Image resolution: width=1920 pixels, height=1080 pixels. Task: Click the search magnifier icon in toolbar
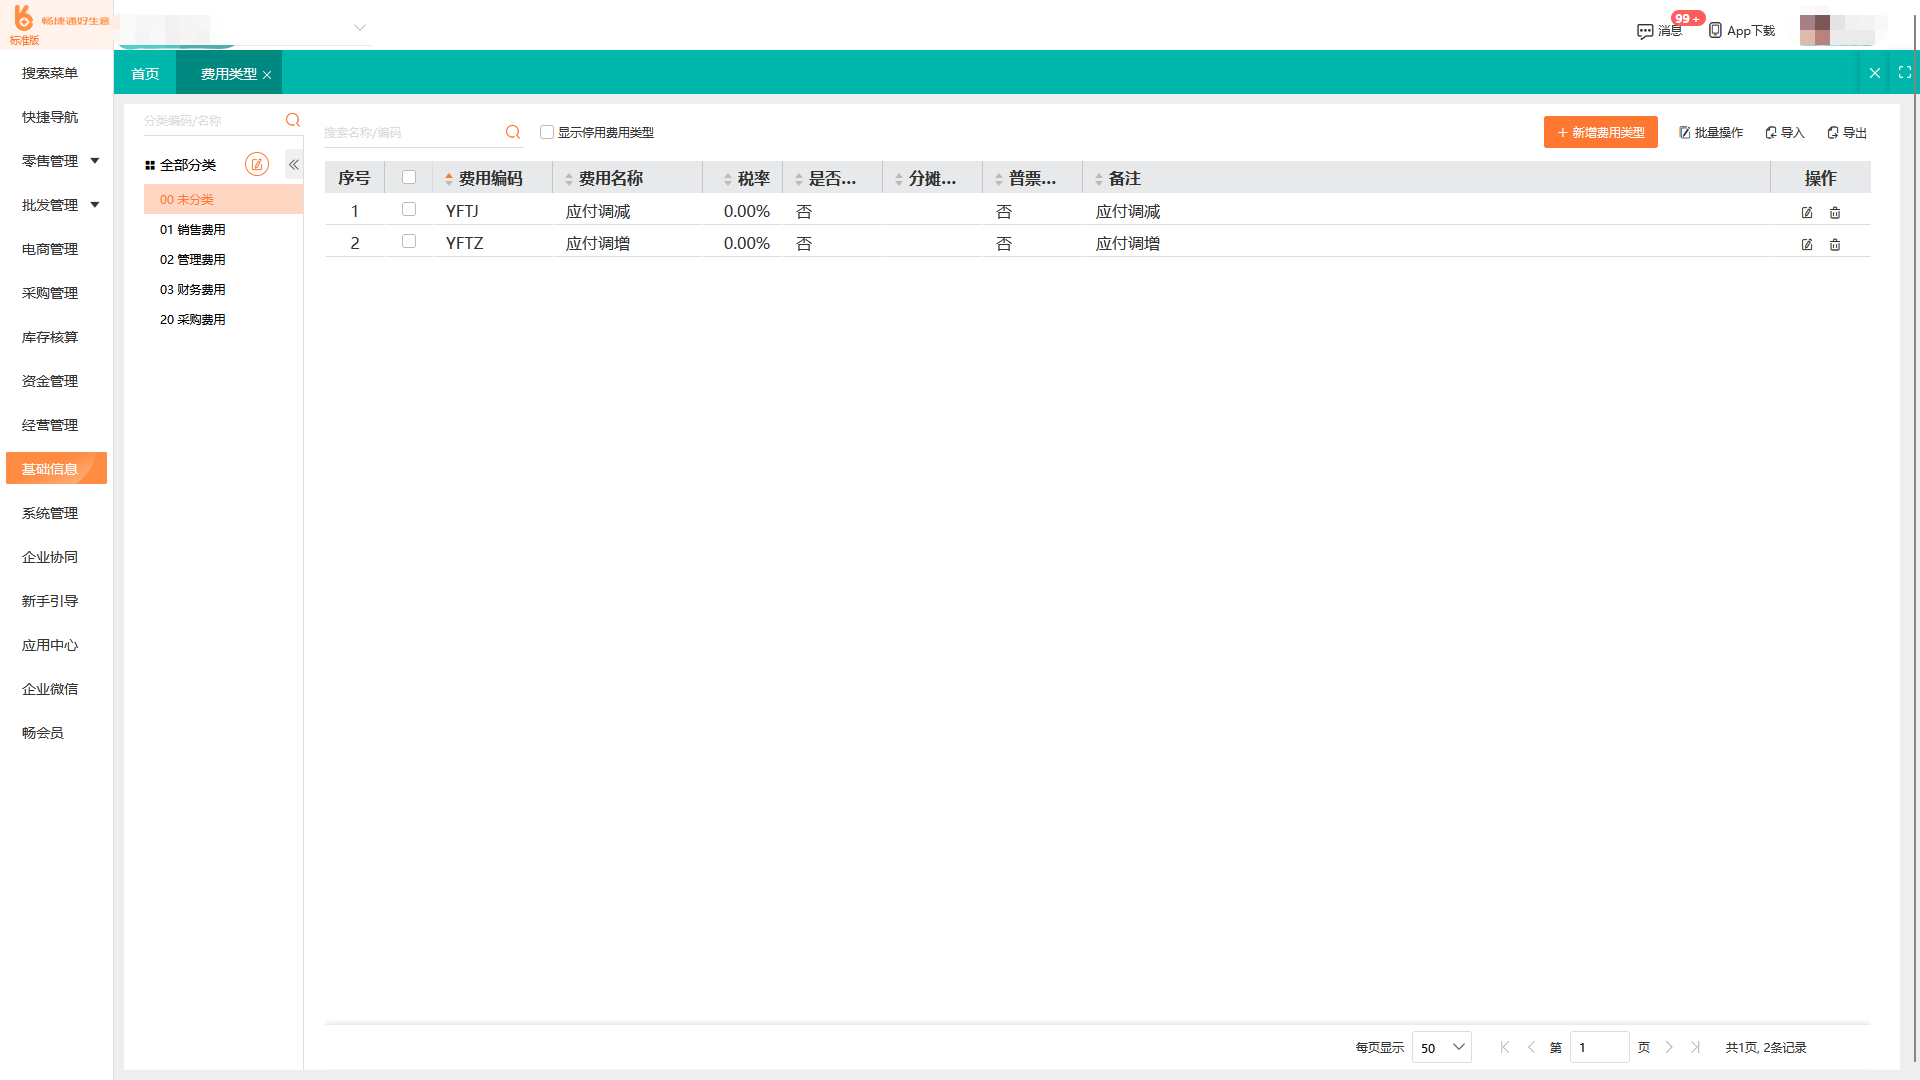tap(513, 131)
